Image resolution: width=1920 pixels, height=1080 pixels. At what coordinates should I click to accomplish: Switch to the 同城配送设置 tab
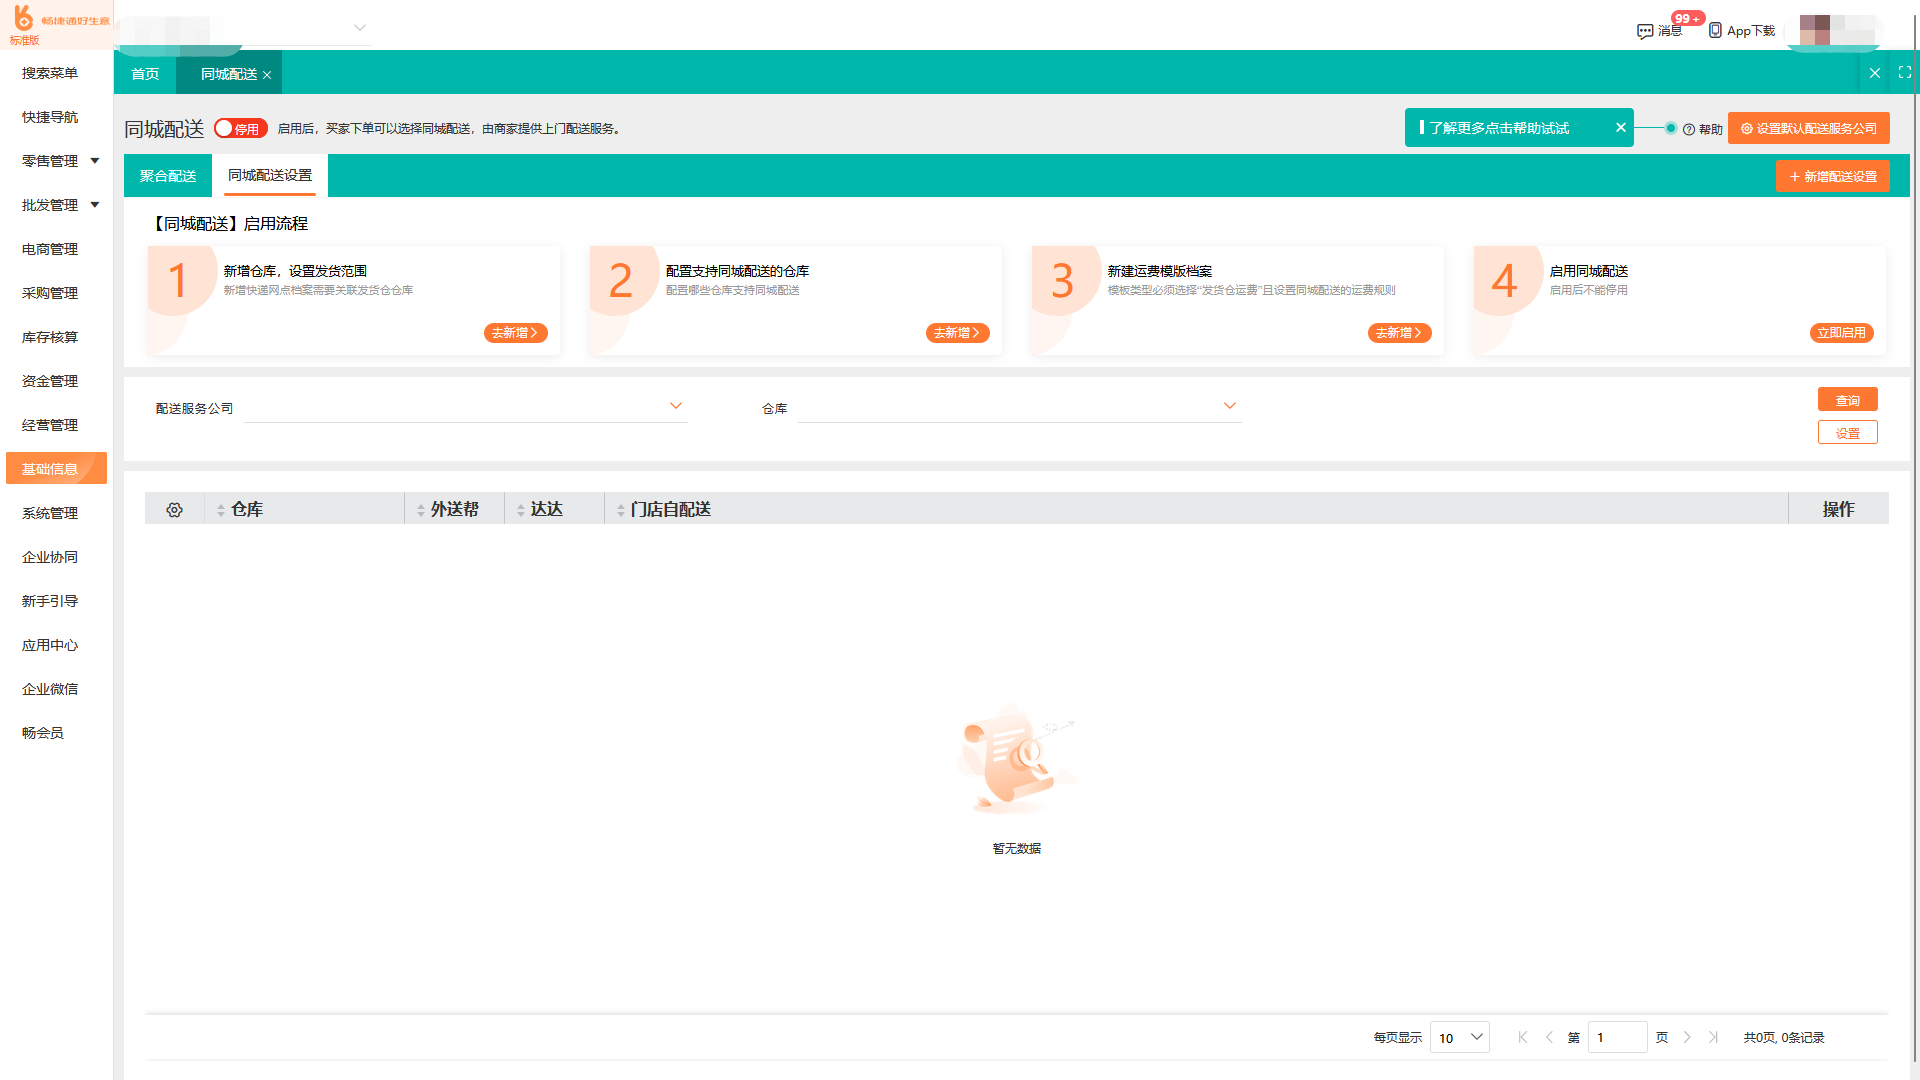[x=269, y=174]
